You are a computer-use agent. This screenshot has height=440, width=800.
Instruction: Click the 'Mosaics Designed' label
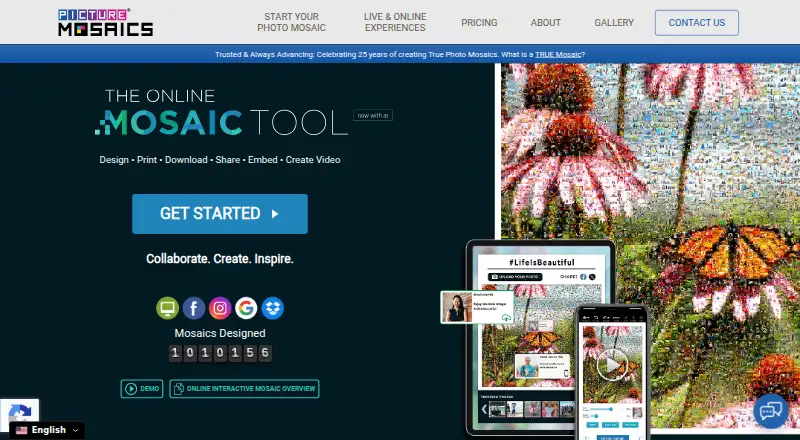click(x=220, y=333)
